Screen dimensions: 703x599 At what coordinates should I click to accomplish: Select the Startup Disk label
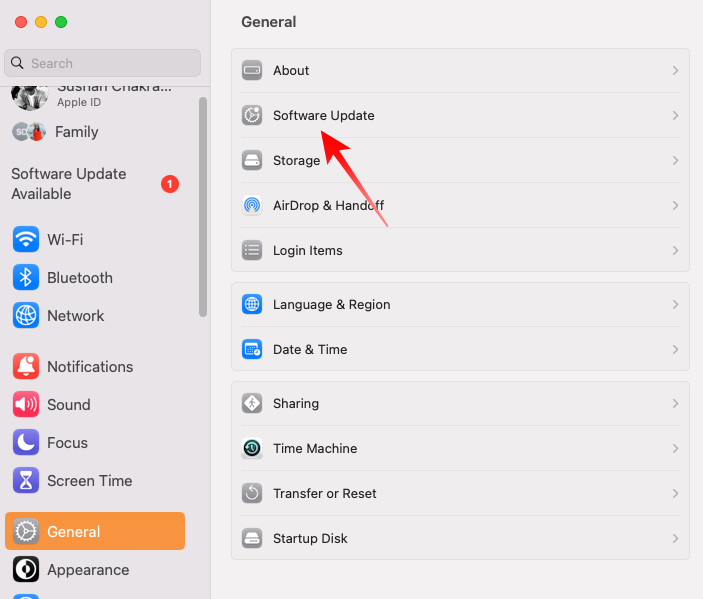310,538
